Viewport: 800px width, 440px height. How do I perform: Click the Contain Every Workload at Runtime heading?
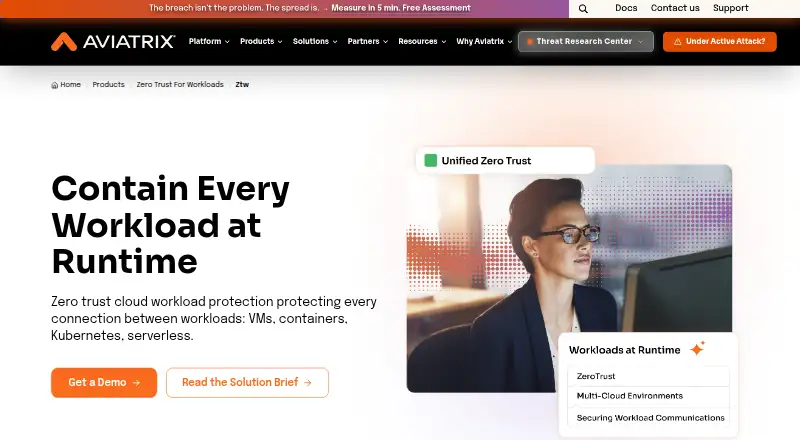click(x=170, y=225)
